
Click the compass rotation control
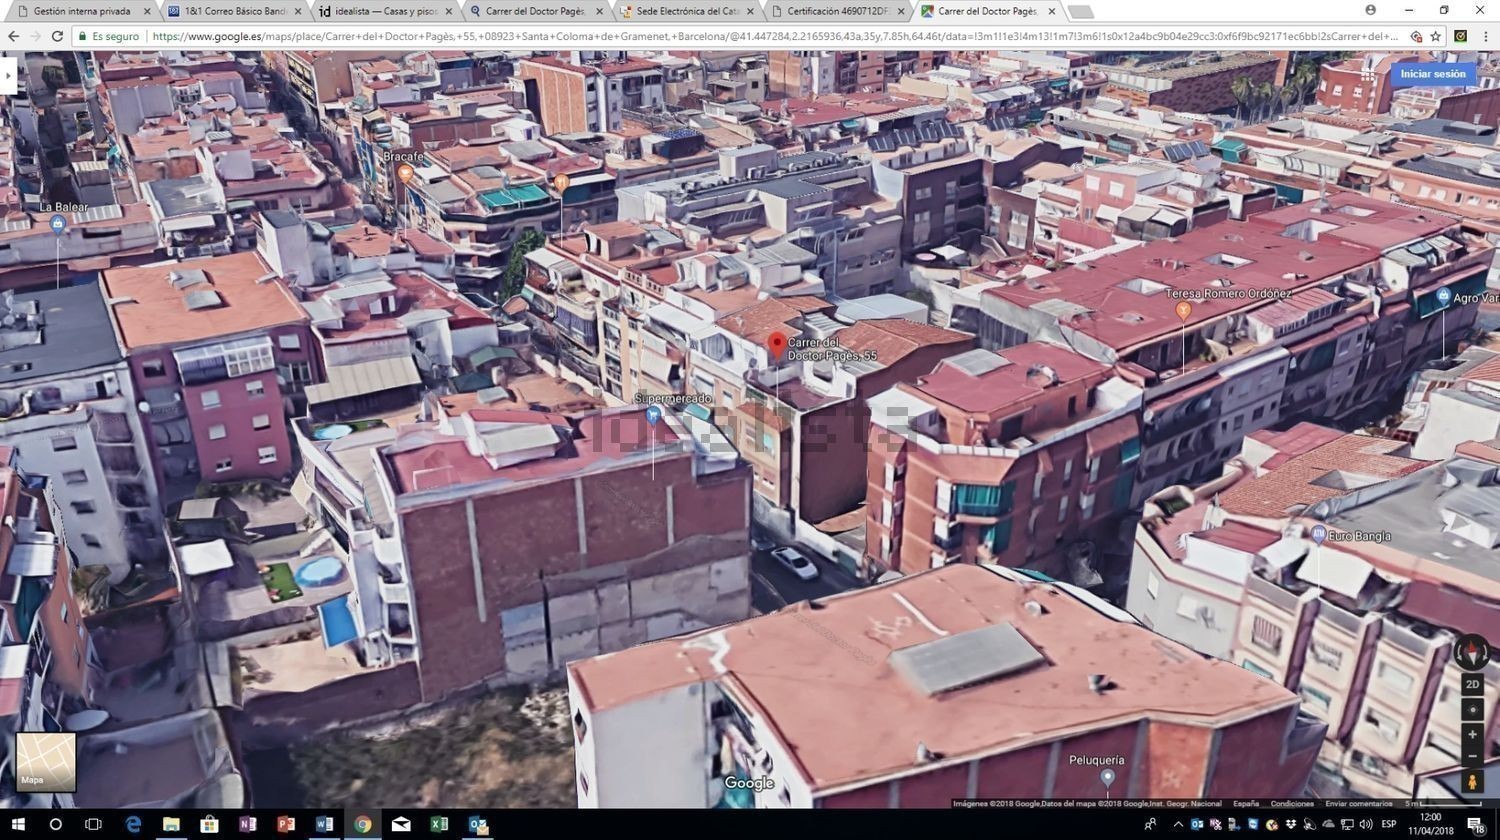pos(1471,652)
